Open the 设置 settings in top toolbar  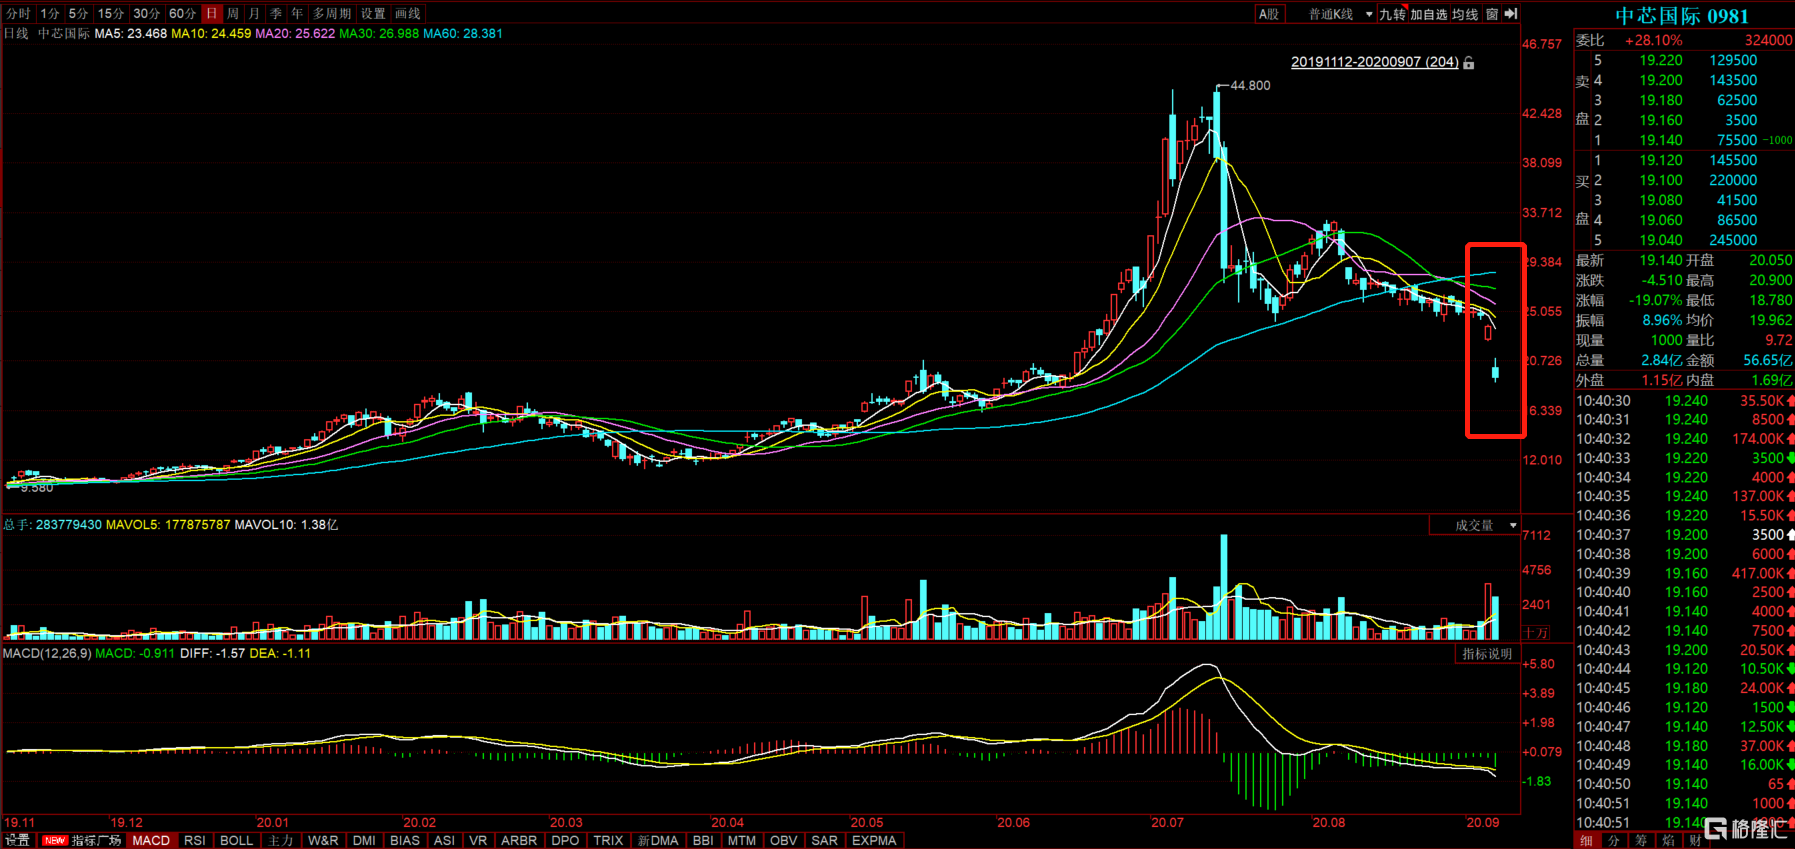[x=373, y=14]
